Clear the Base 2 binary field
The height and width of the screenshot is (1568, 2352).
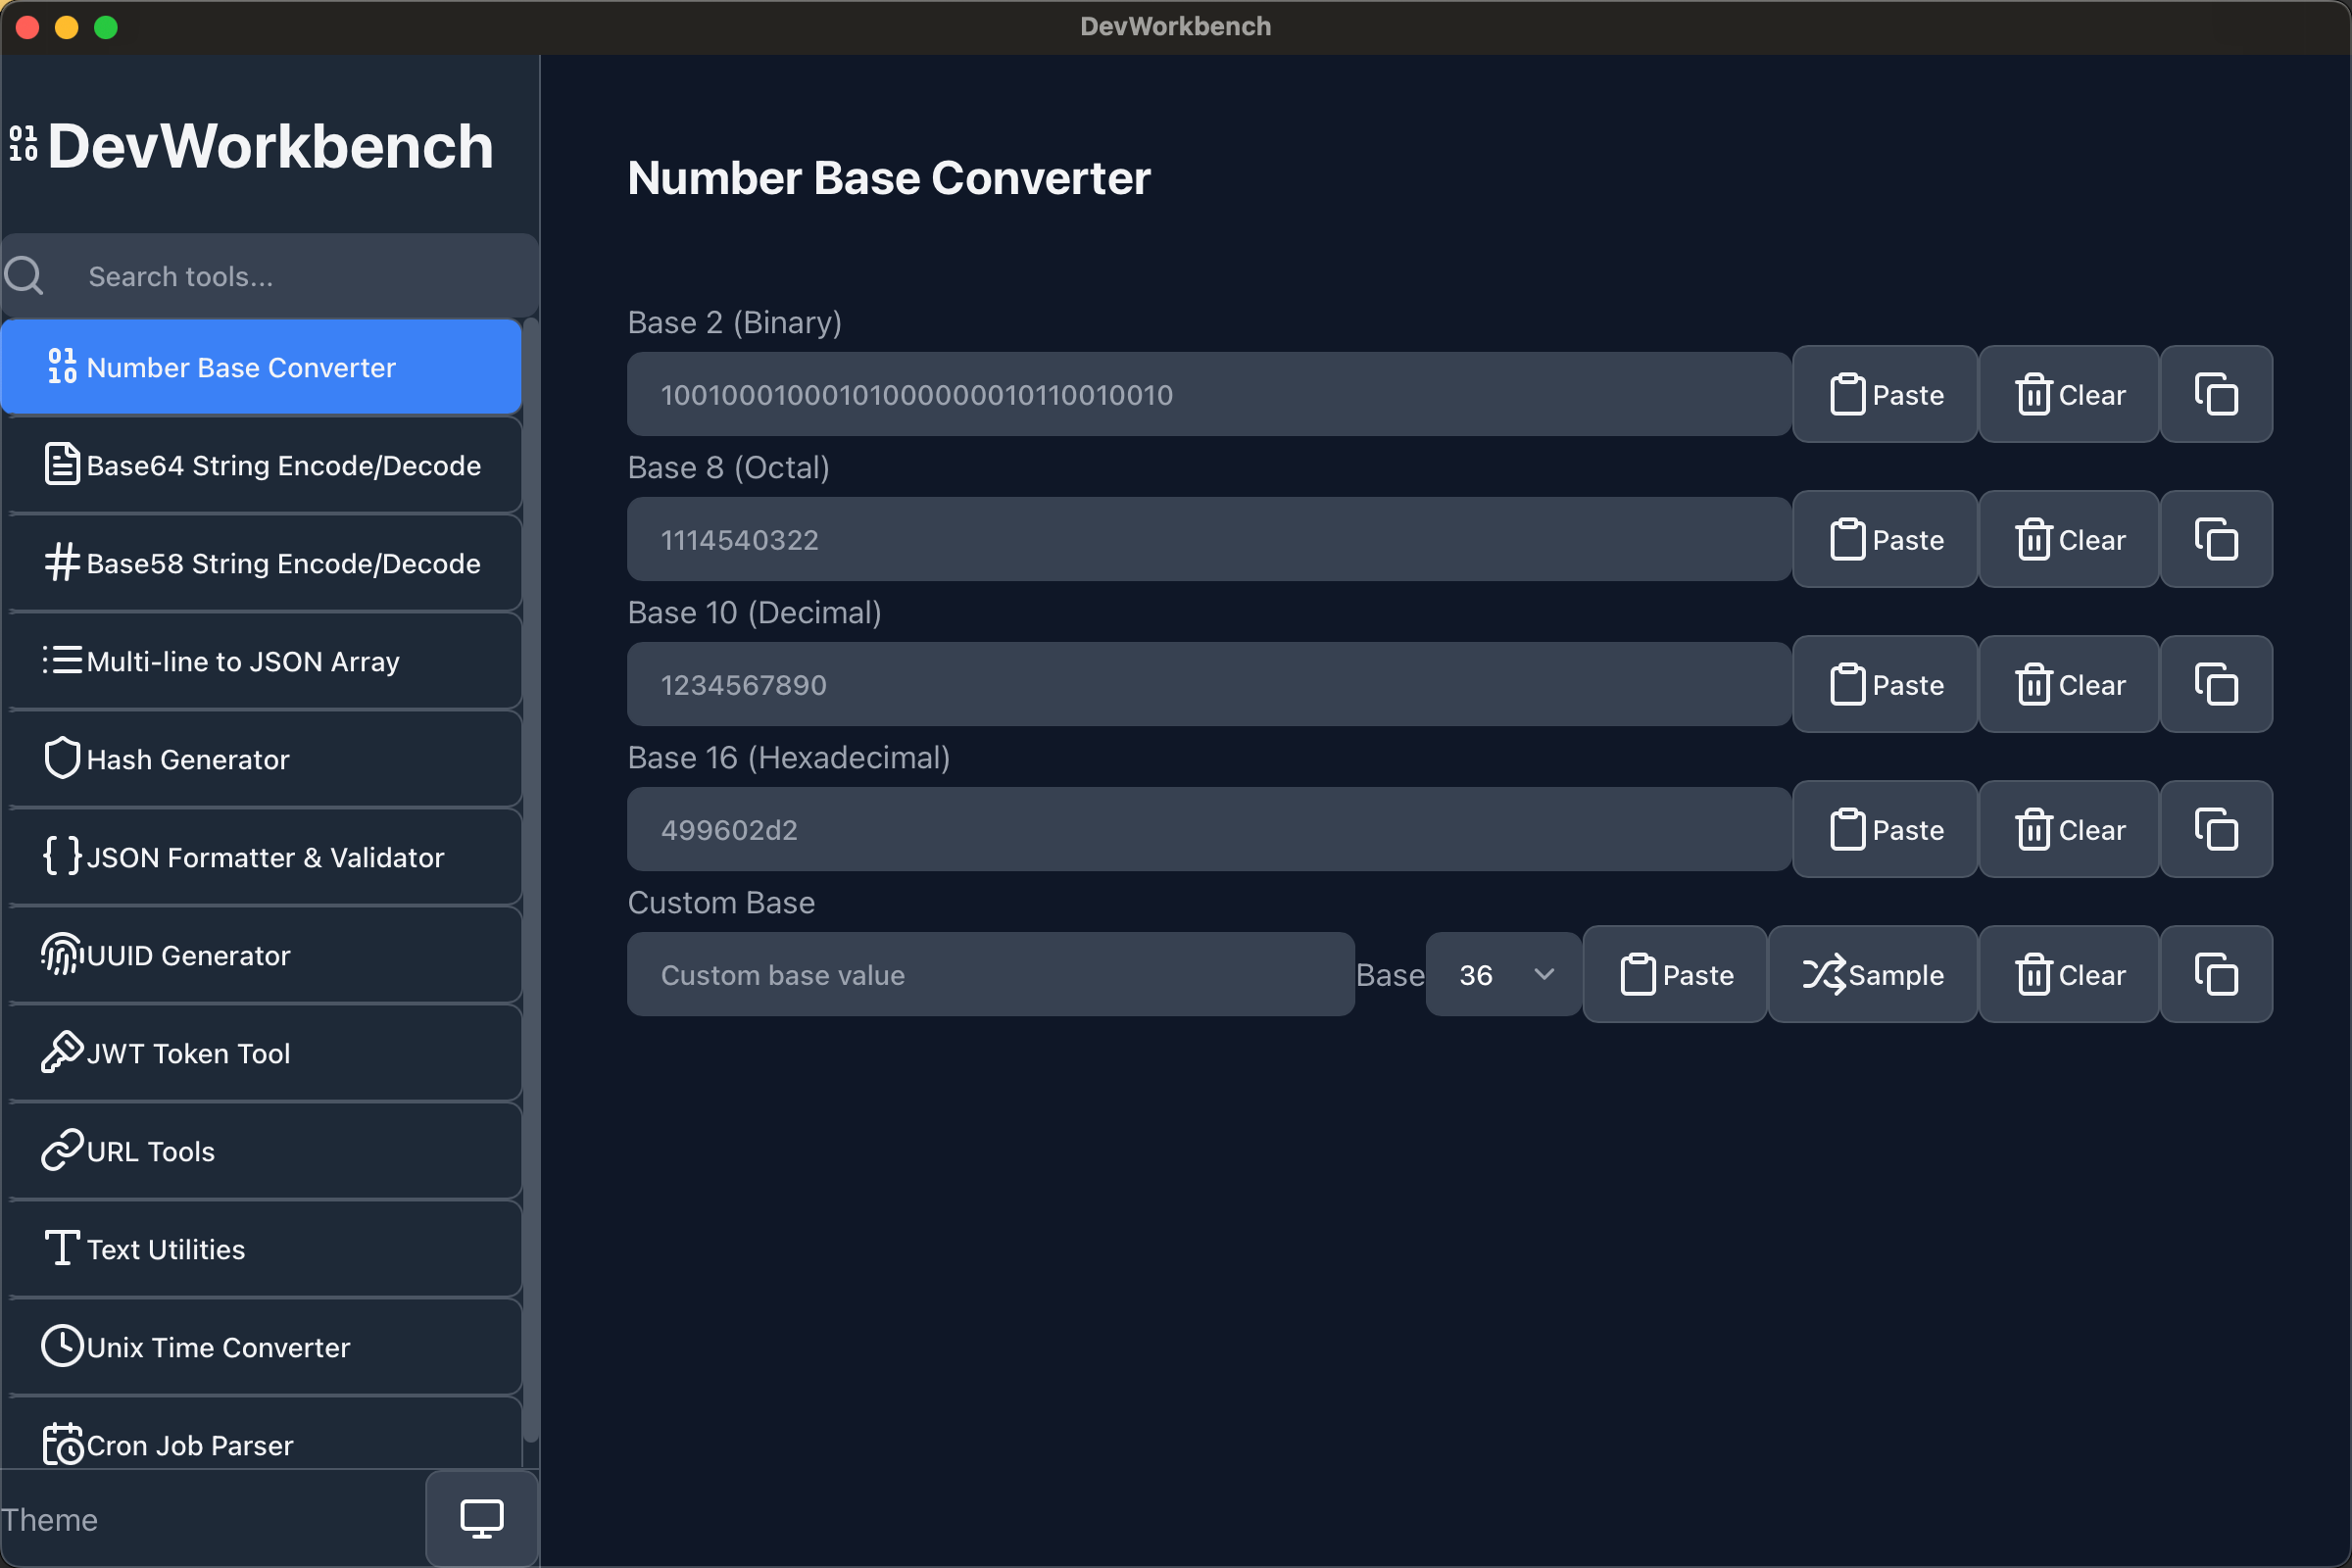click(x=2068, y=393)
